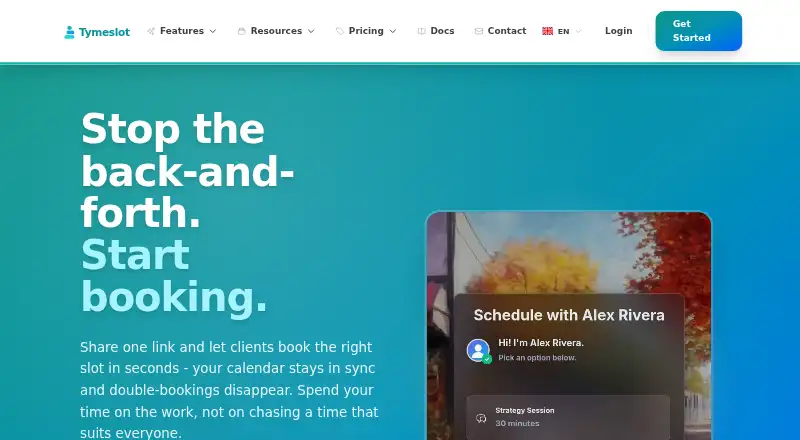The height and width of the screenshot is (440, 800).
Task: Click the 'Stop the back-and-forth.' headline
Action: tap(187, 170)
